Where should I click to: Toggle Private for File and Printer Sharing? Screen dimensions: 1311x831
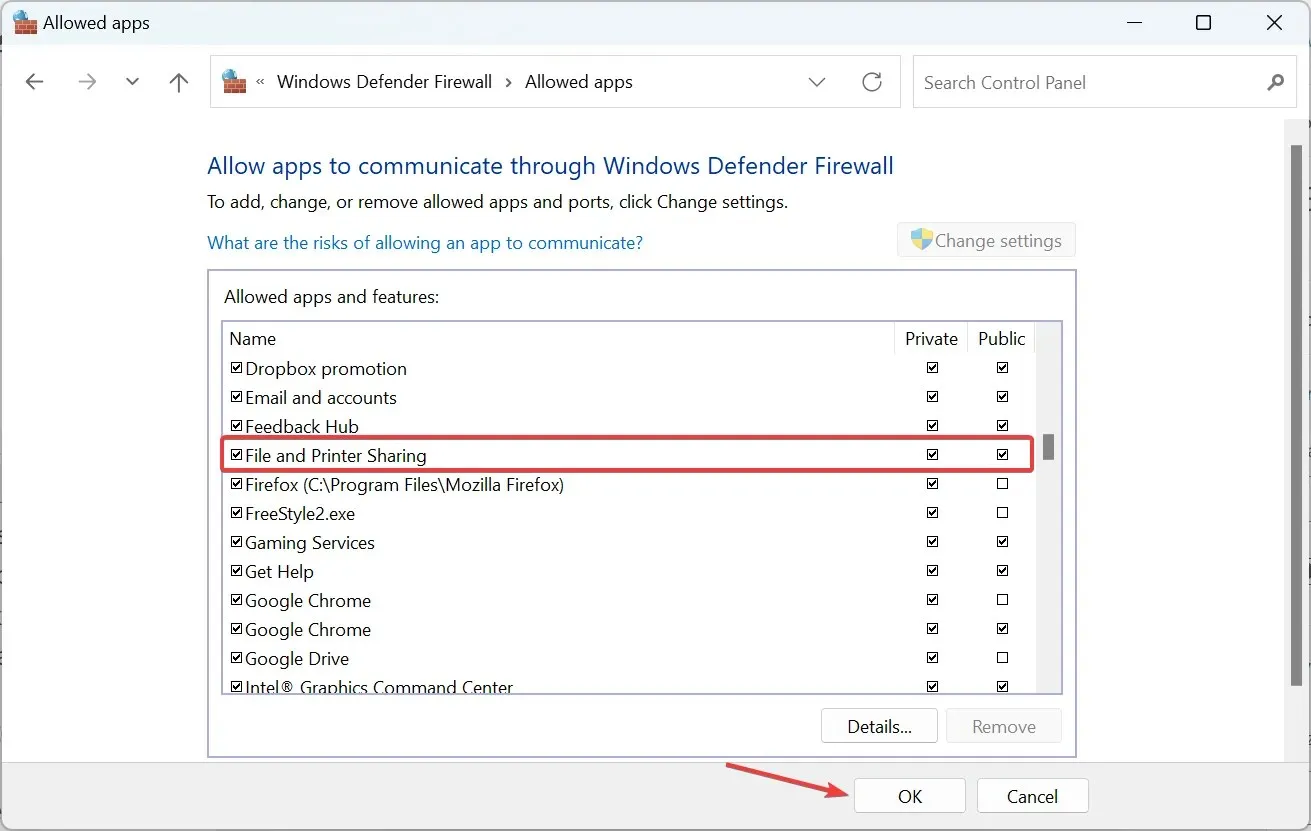932,455
